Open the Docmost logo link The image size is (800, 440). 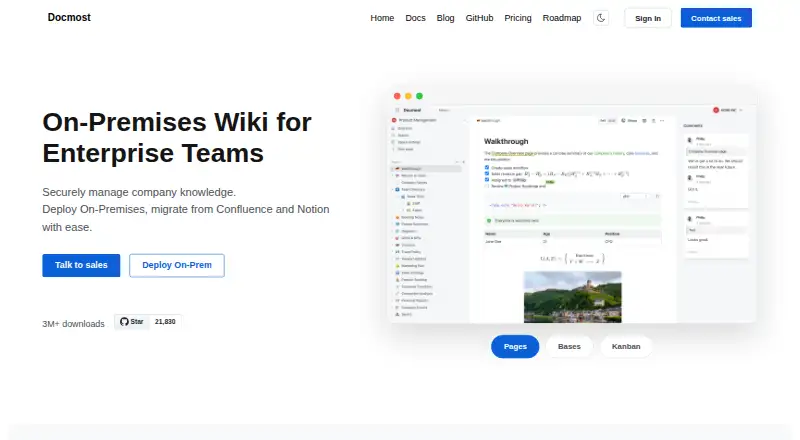[69, 17]
